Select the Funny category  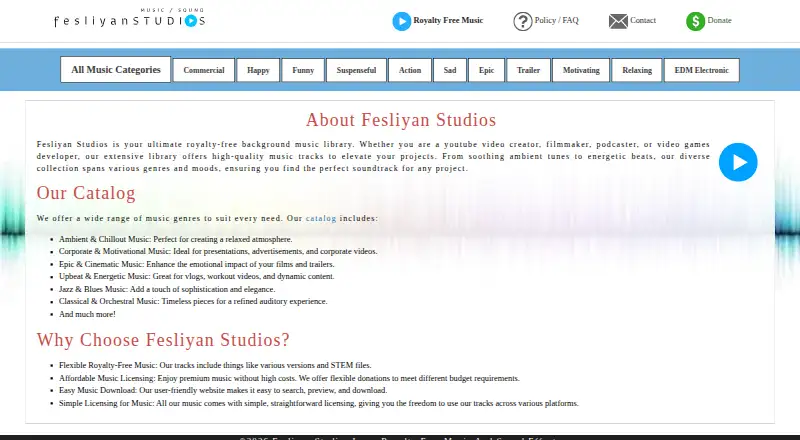tap(303, 70)
